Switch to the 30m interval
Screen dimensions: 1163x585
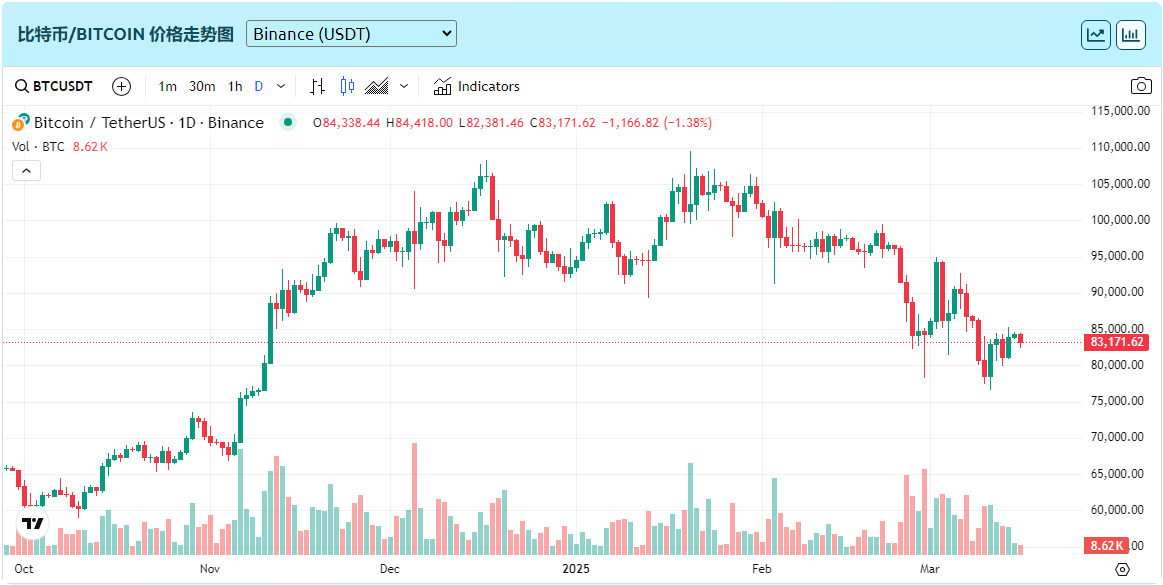pos(202,86)
